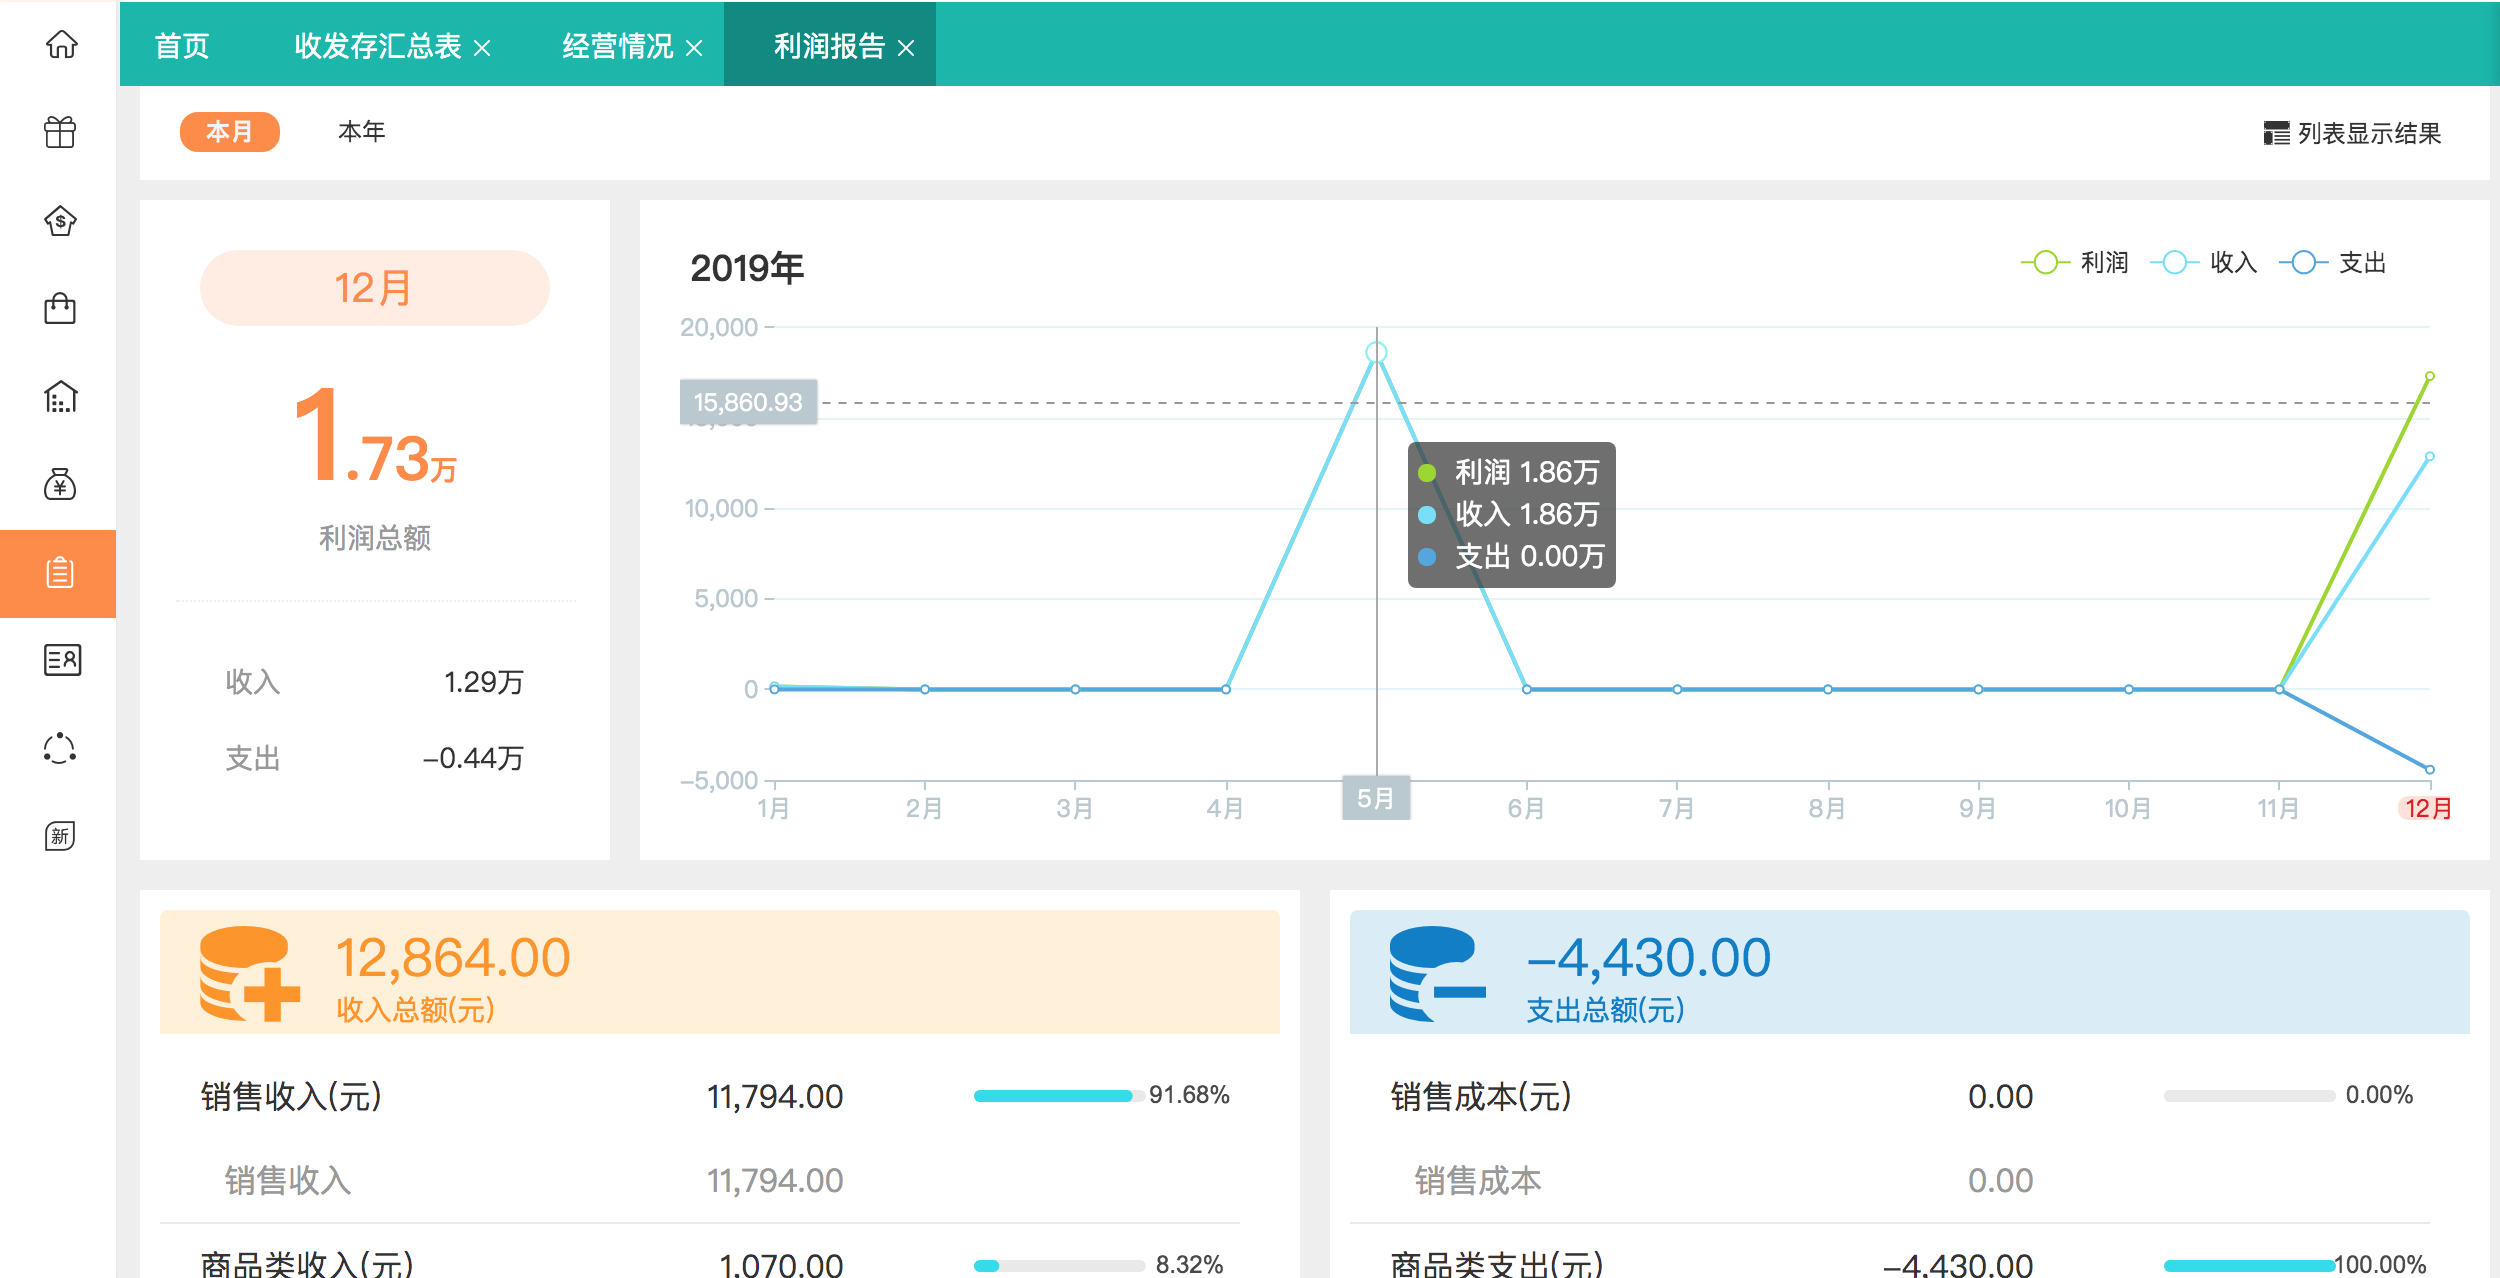Click the home icon in sidebar
The image size is (2500, 1278).
(62, 44)
